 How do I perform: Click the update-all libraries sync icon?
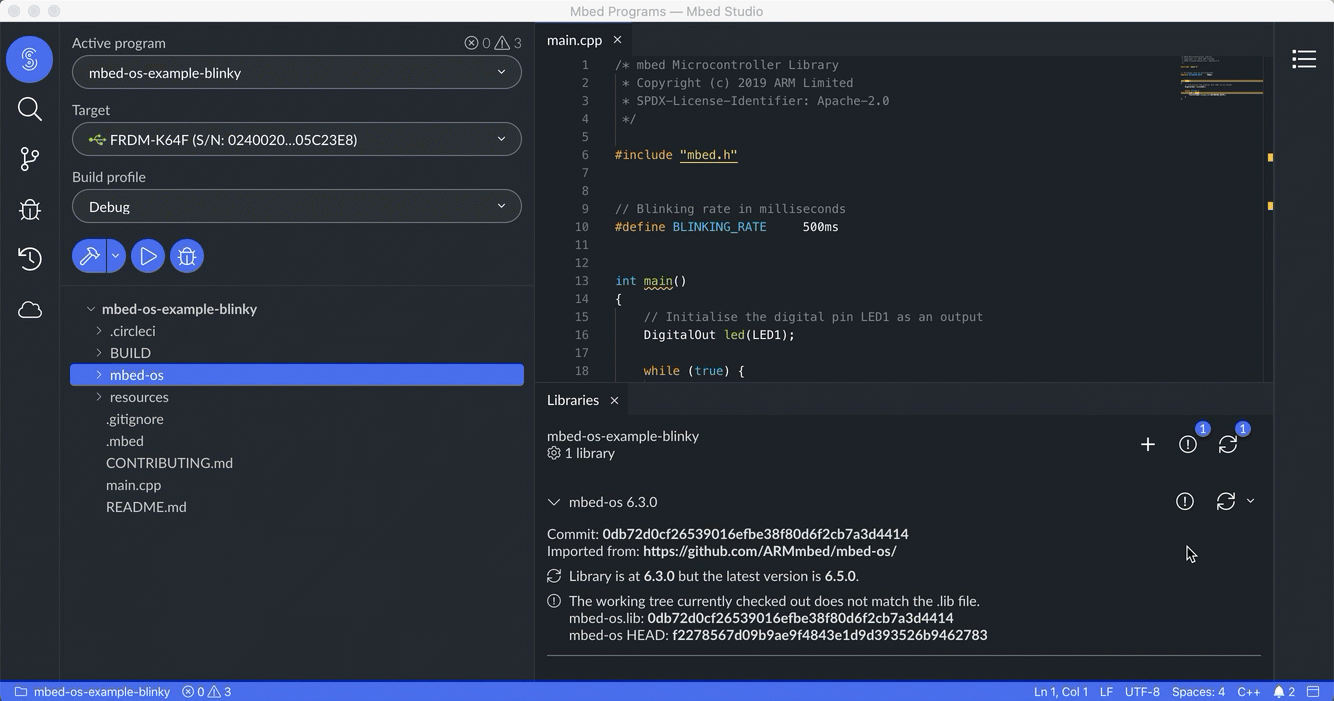1228,445
